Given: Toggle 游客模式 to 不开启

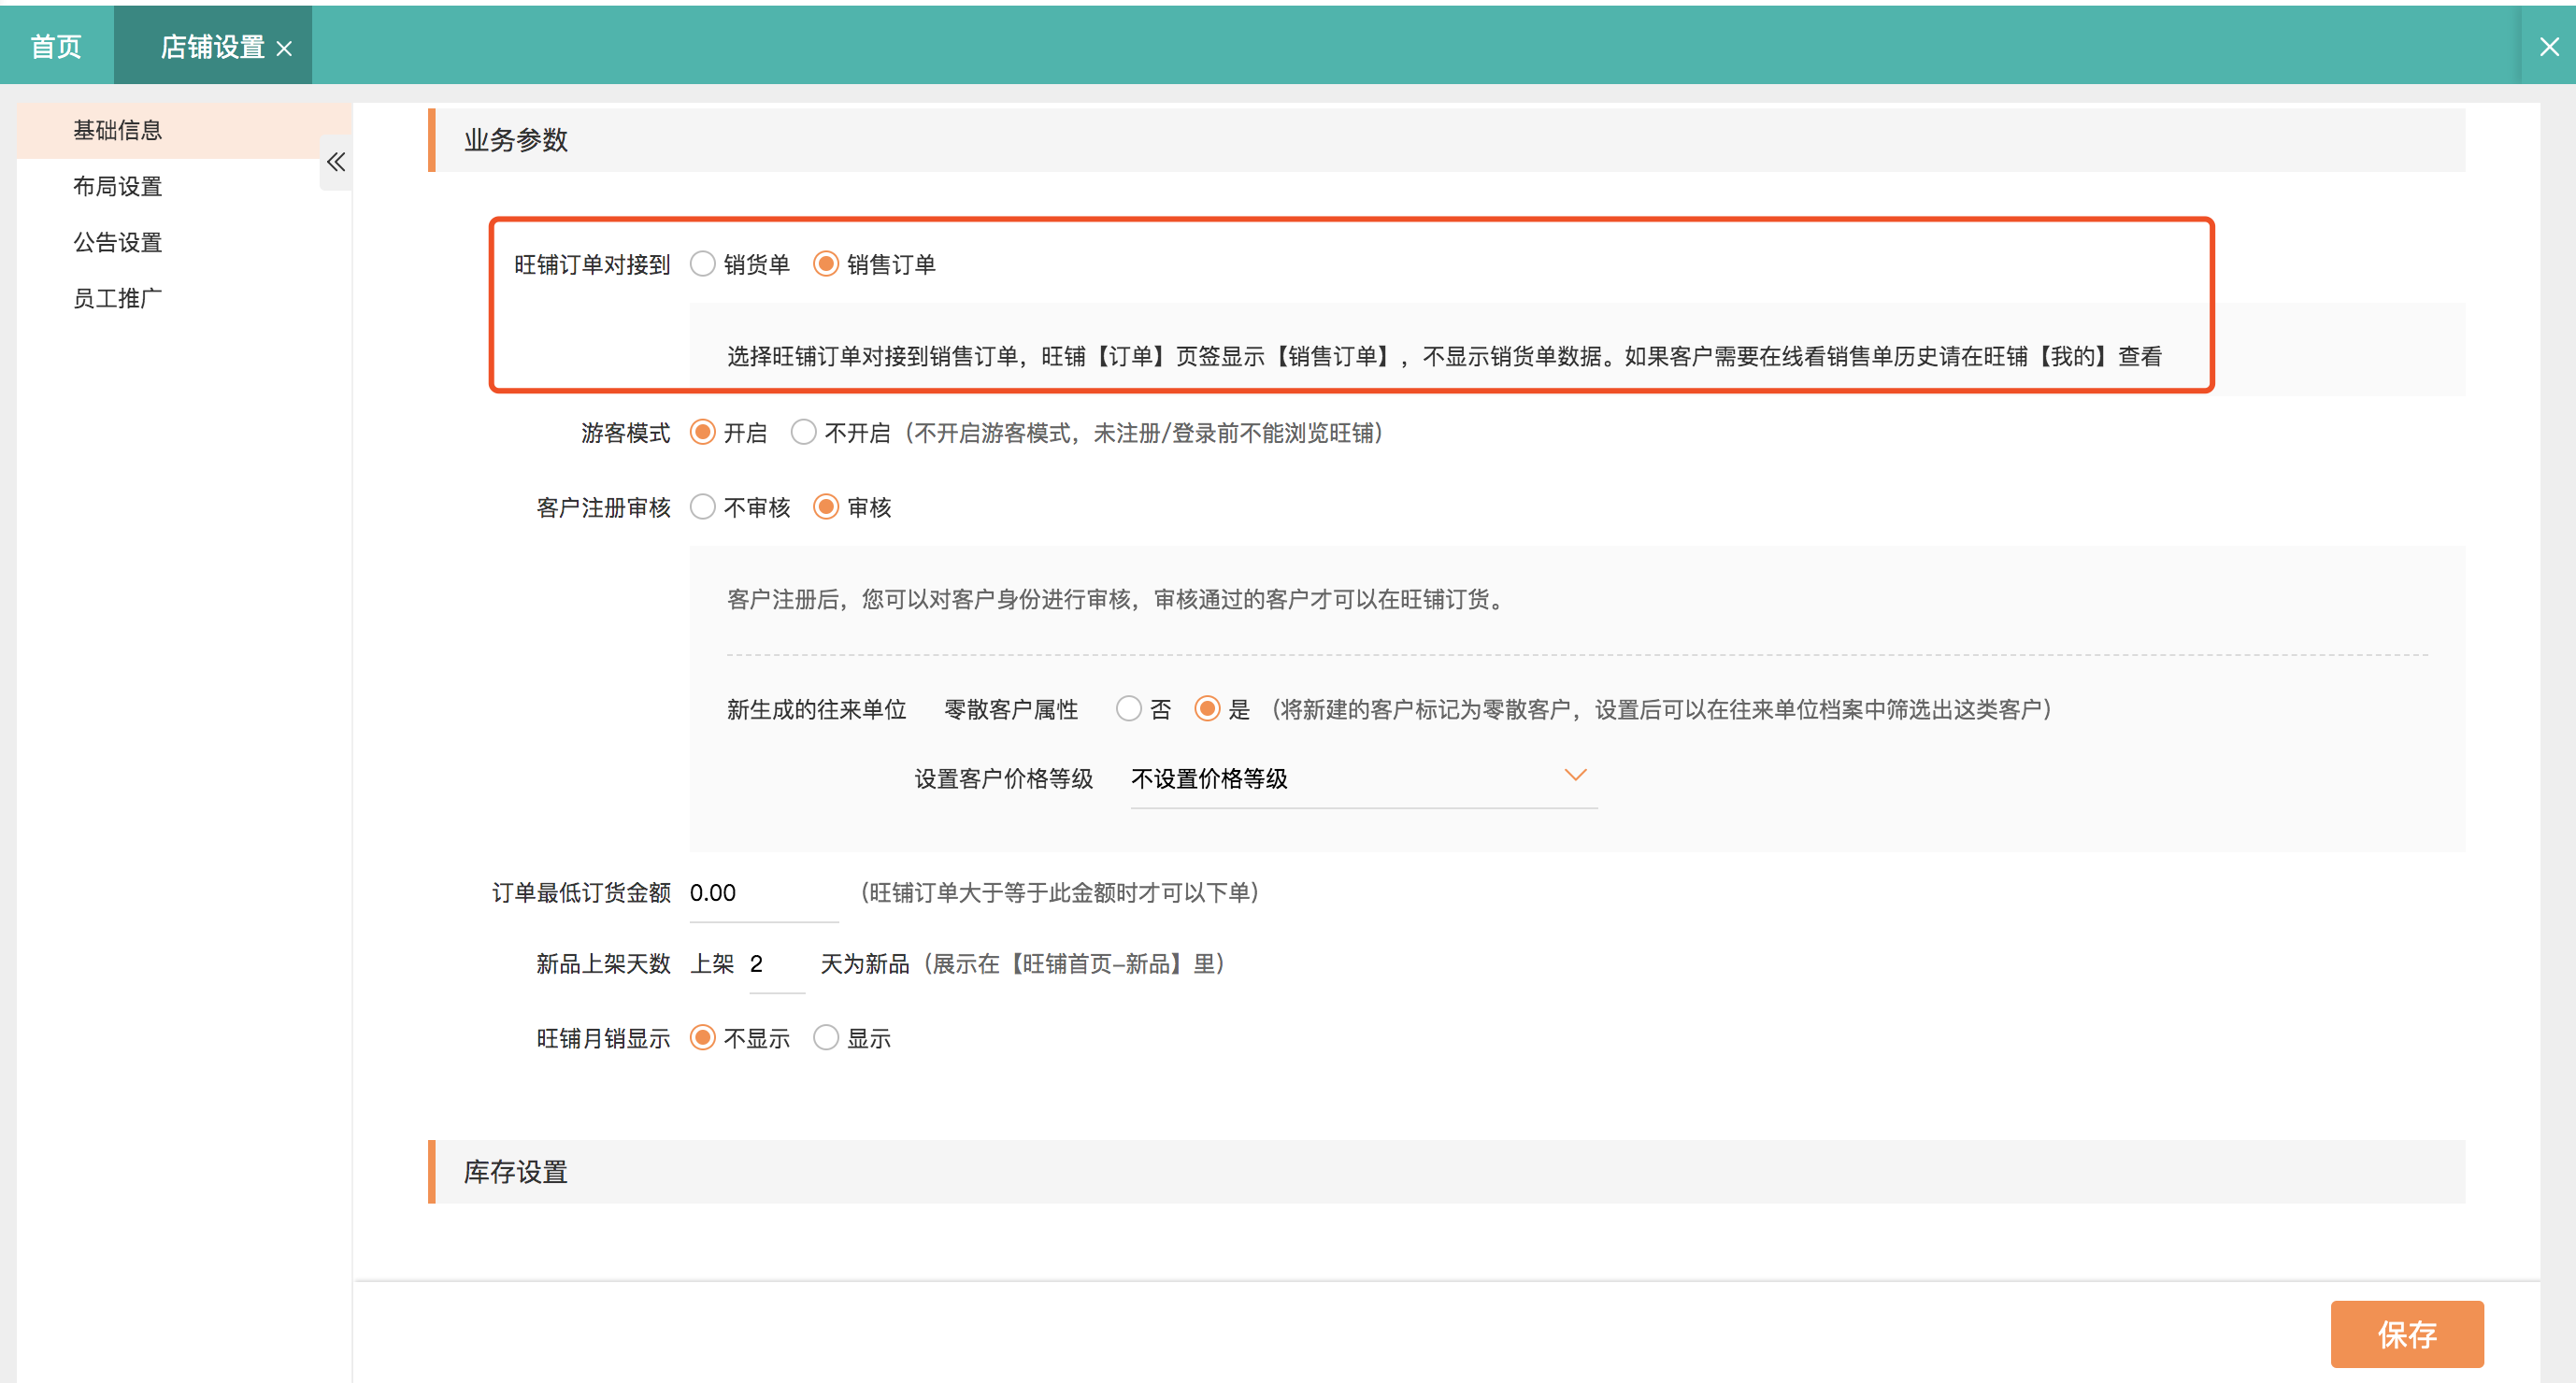Looking at the screenshot, I should tap(799, 433).
